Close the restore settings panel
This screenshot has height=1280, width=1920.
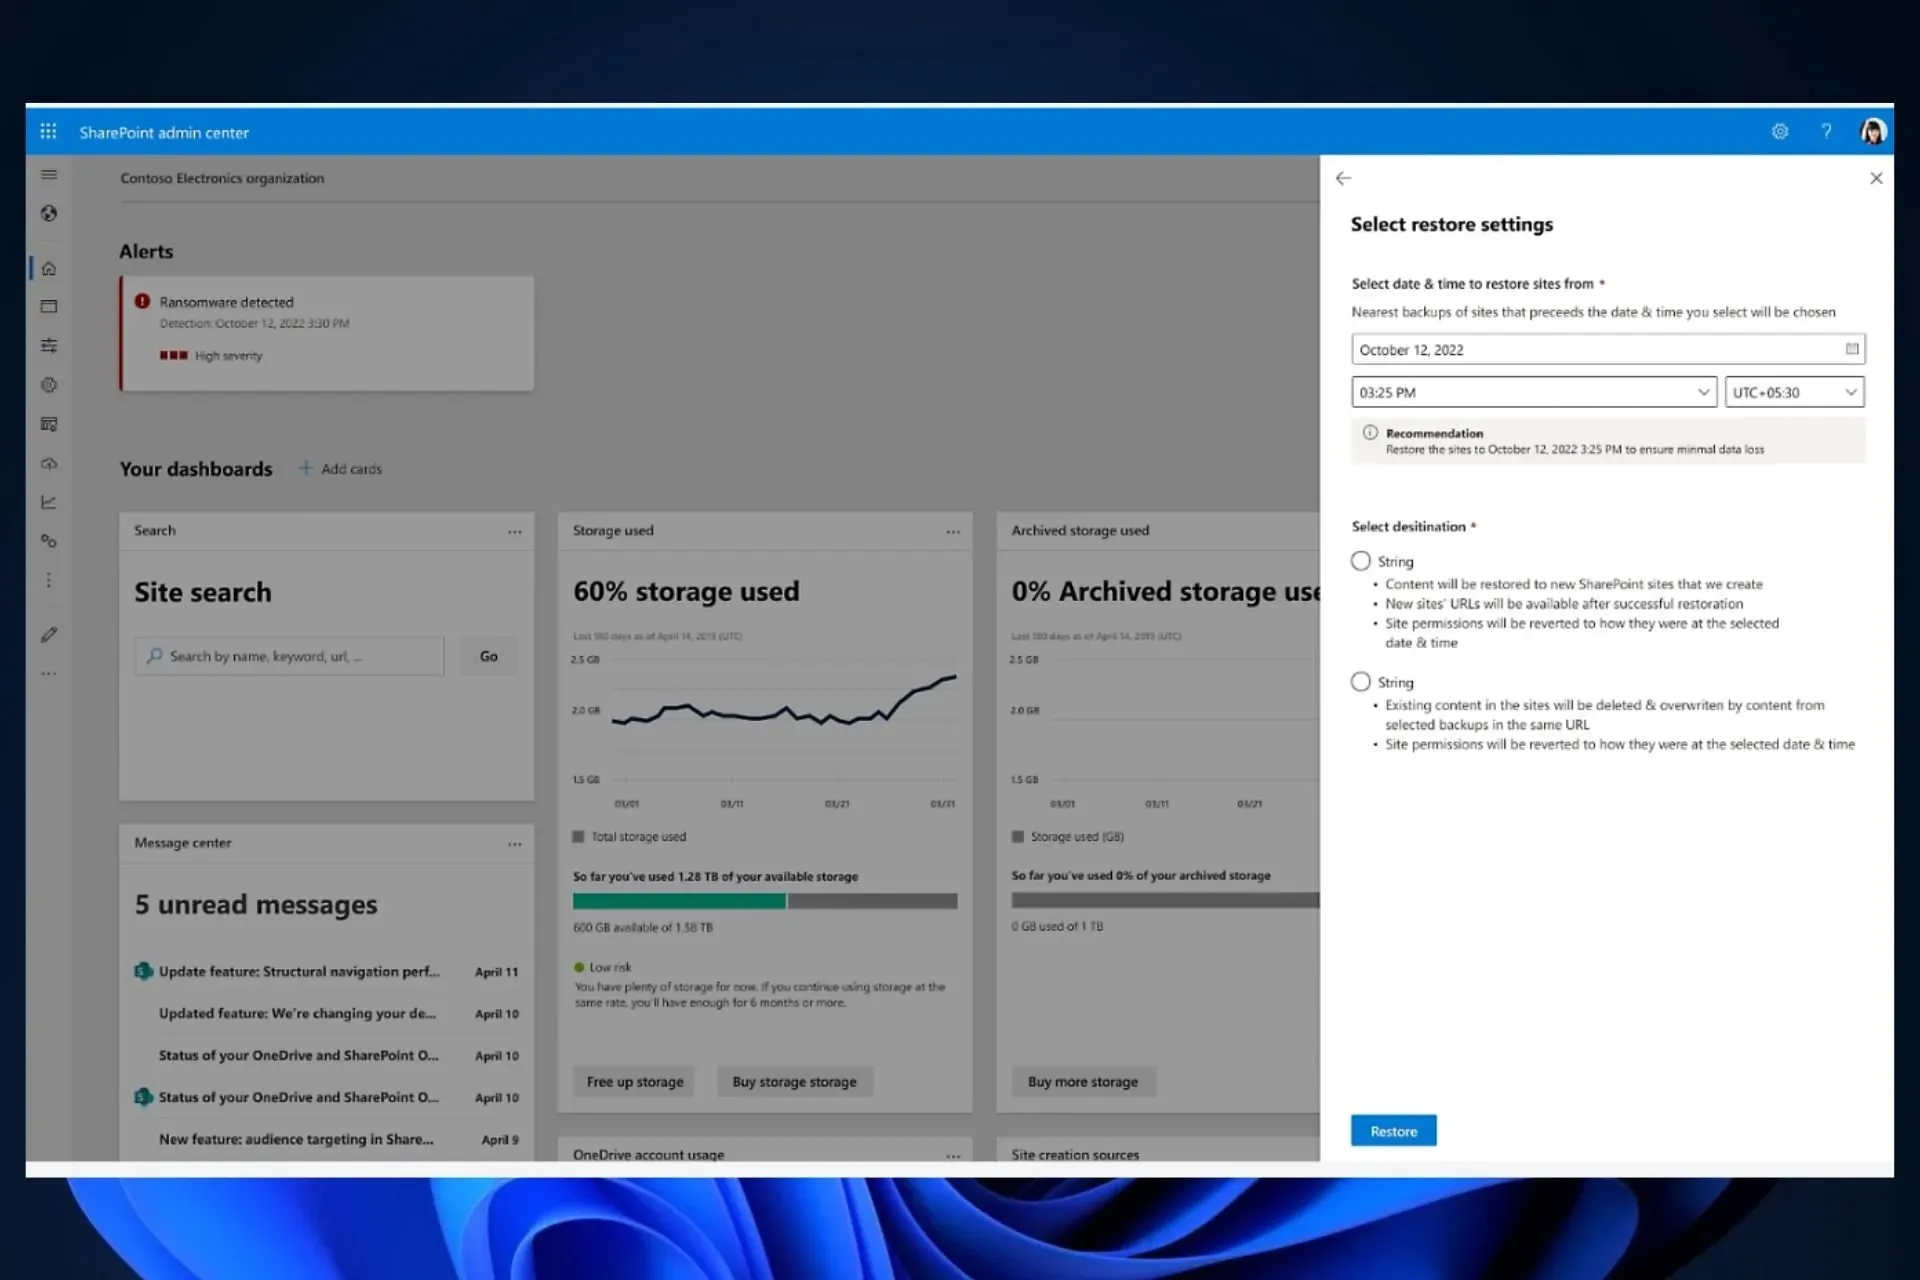[x=1876, y=178]
